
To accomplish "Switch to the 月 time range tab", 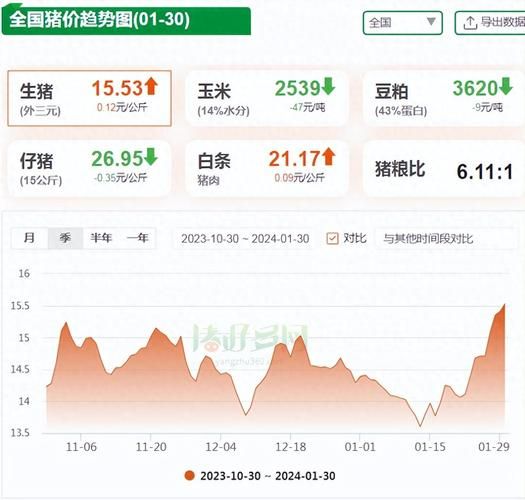I will (29, 238).
